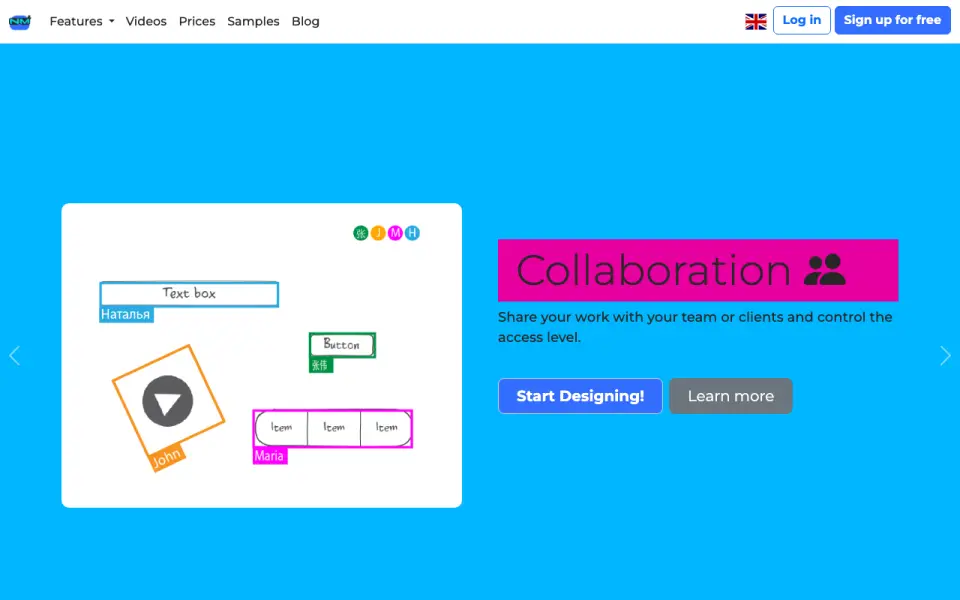The width and height of the screenshot is (960, 600).
Task: Click the orange J collaborator avatar
Action: pos(378,233)
